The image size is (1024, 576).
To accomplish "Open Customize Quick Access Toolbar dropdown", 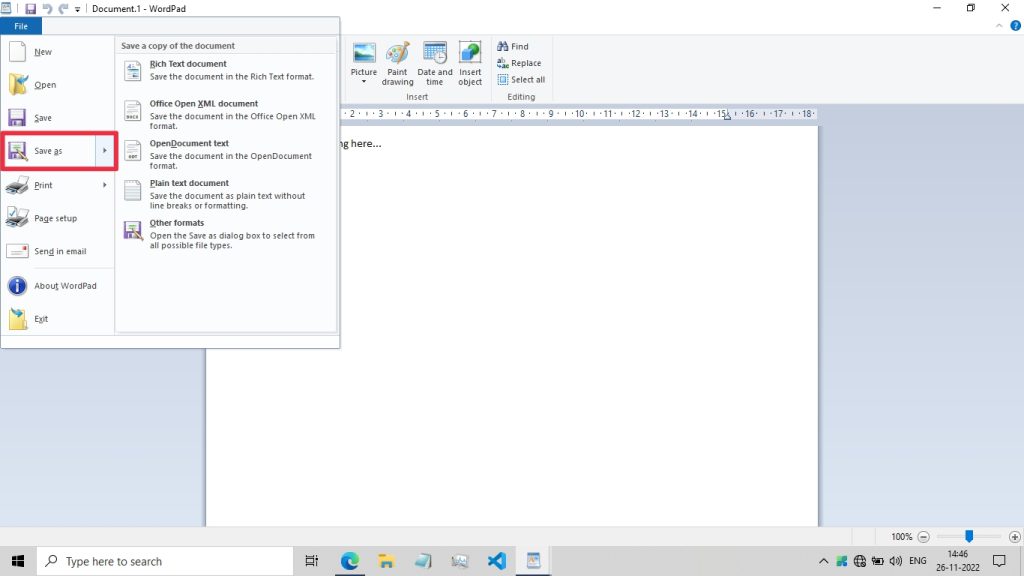I will (x=77, y=9).
